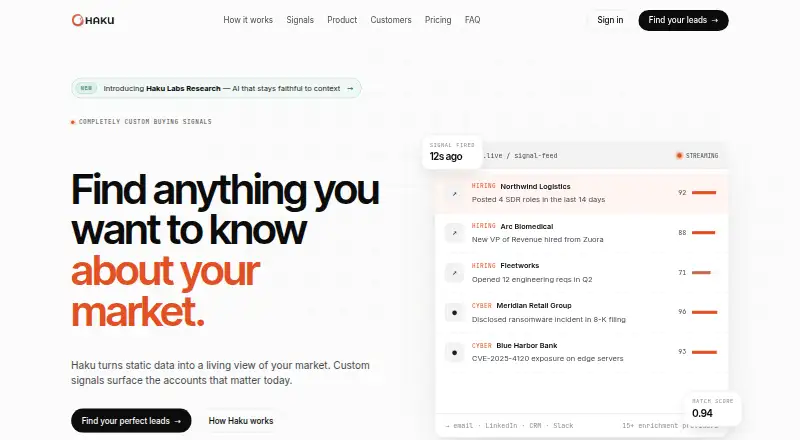
Task: Click the CRM label in the feed footer
Action: 535,425
